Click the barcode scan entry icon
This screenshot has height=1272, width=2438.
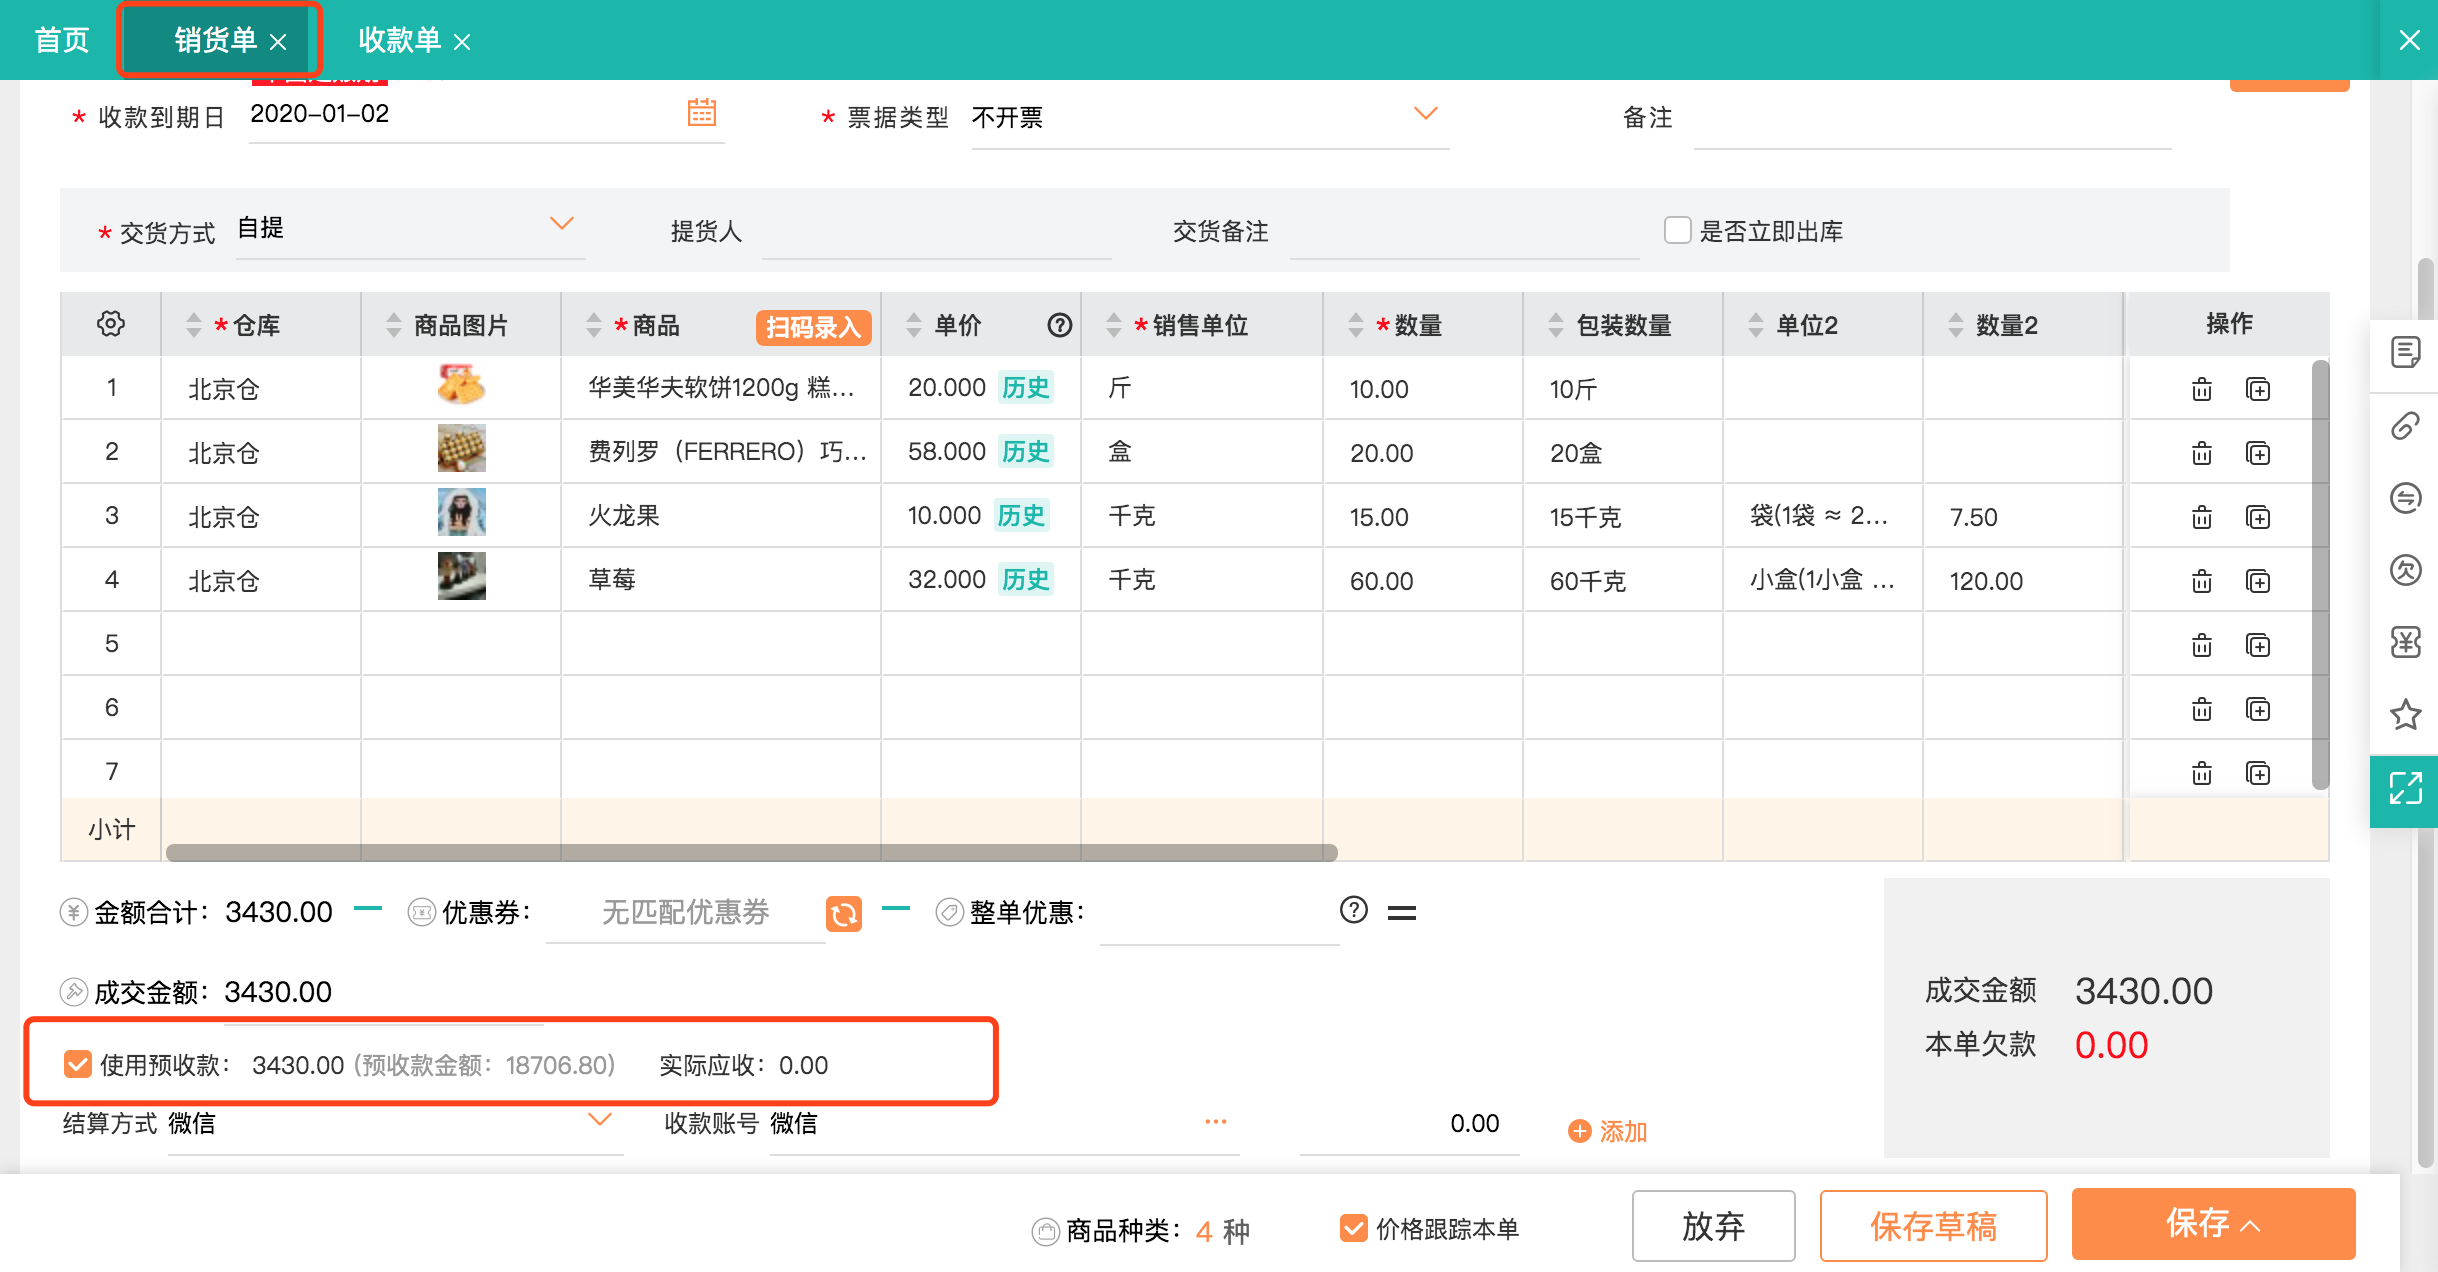pos(813,327)
